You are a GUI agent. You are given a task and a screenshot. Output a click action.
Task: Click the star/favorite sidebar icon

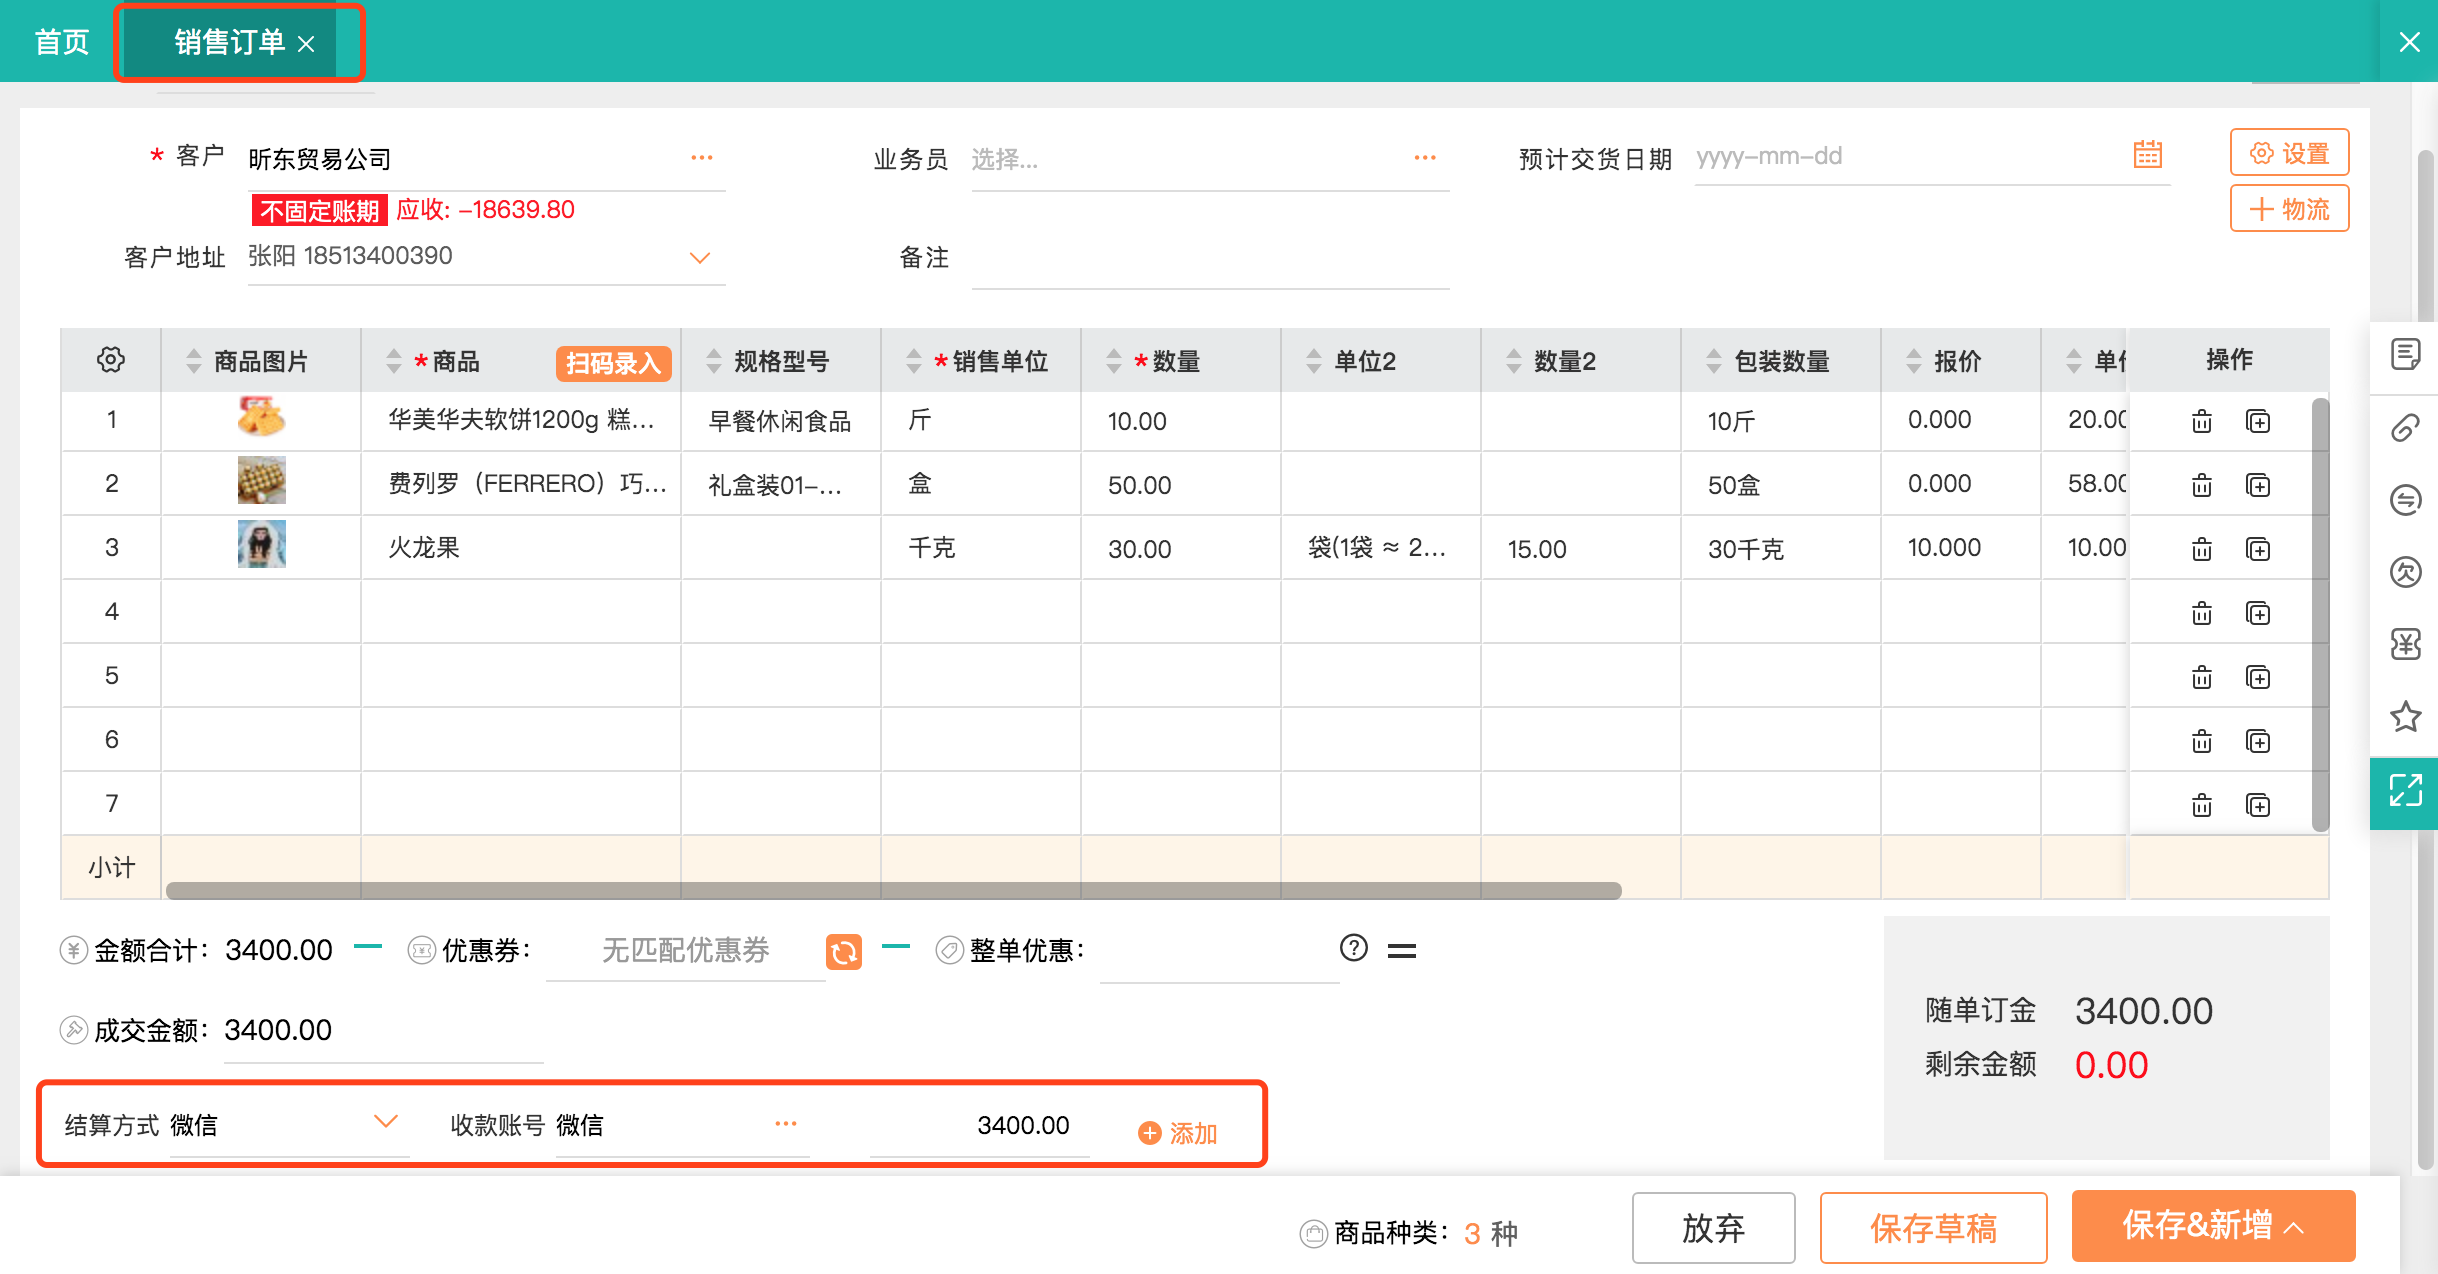[x=2404, y=722]
